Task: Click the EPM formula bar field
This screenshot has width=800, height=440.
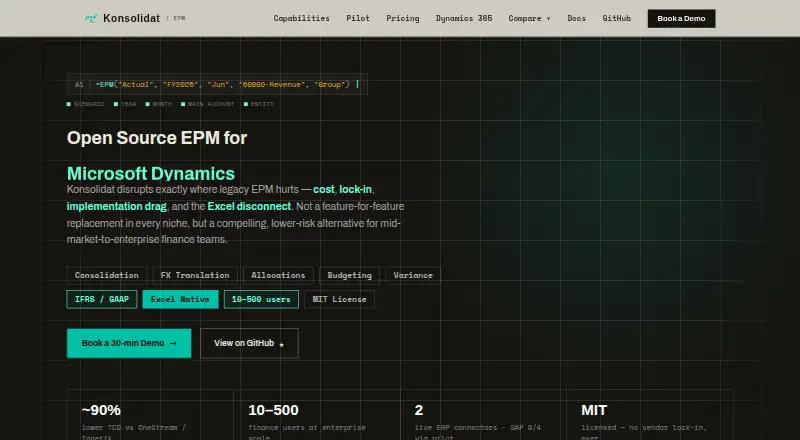Action: tap(217, 85)
